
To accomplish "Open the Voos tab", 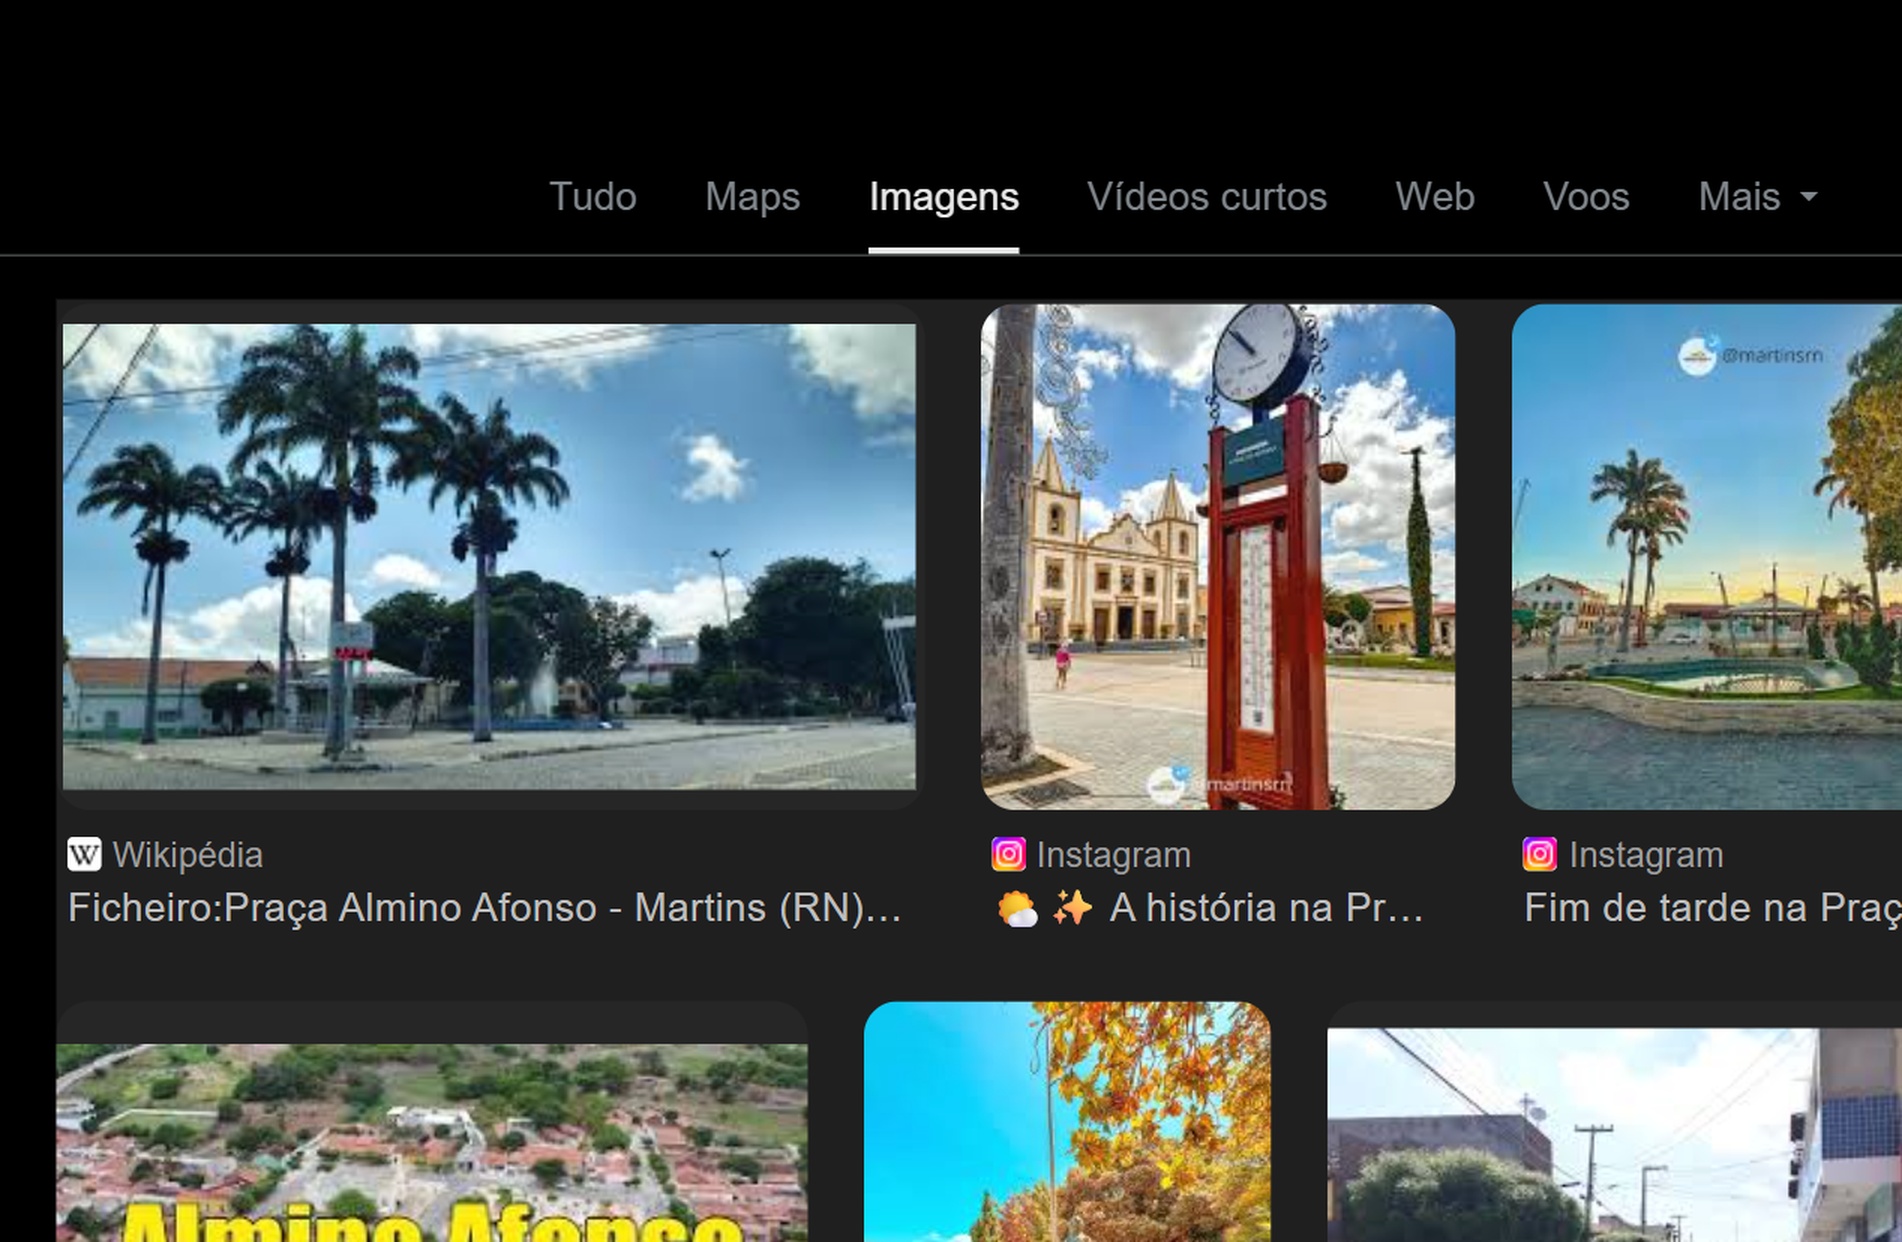I will (x=1585, y=197).
